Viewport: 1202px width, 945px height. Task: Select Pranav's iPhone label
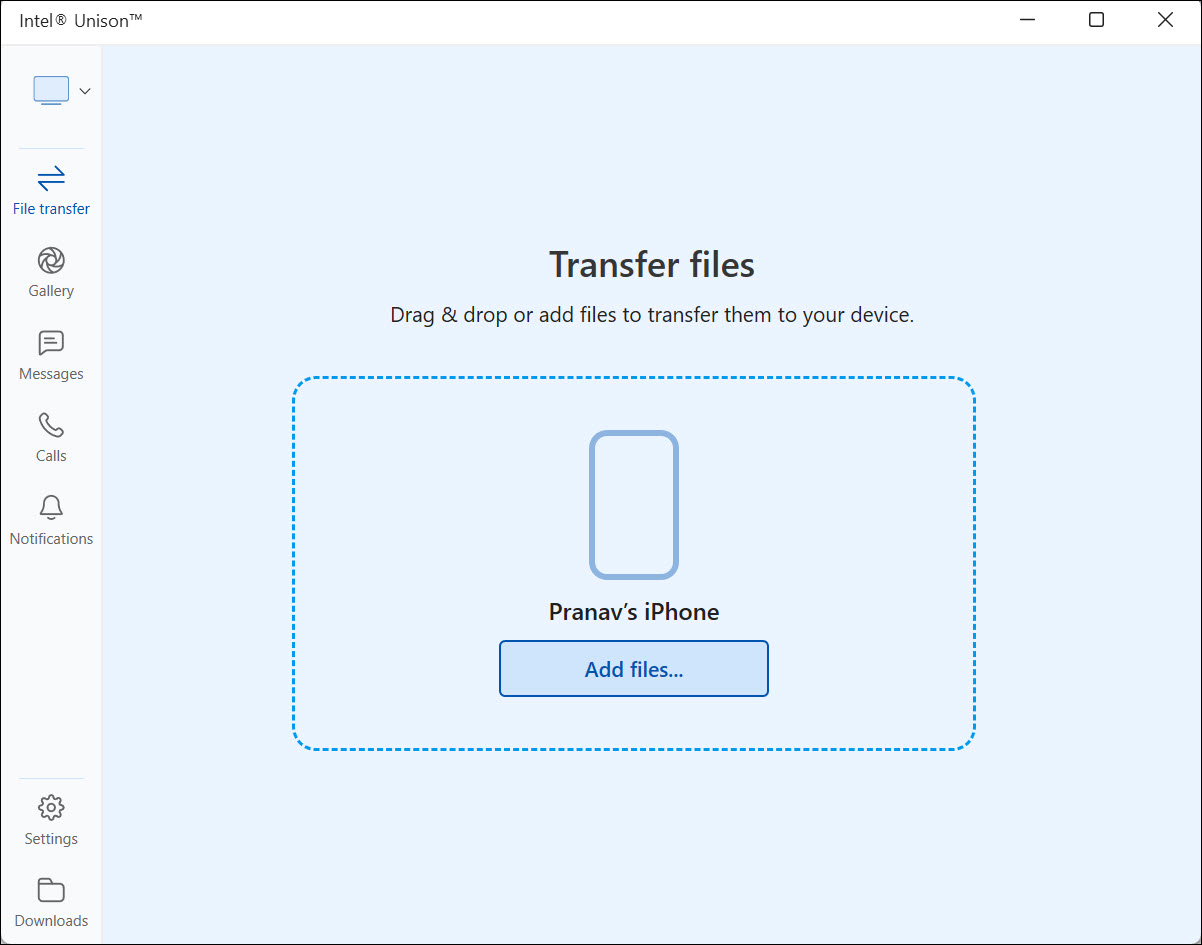tap(633, 611)
